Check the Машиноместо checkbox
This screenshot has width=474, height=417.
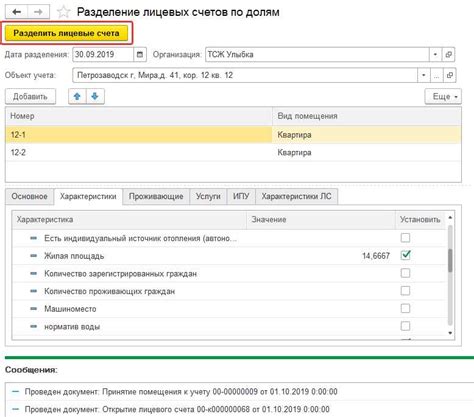pos(405,308)
